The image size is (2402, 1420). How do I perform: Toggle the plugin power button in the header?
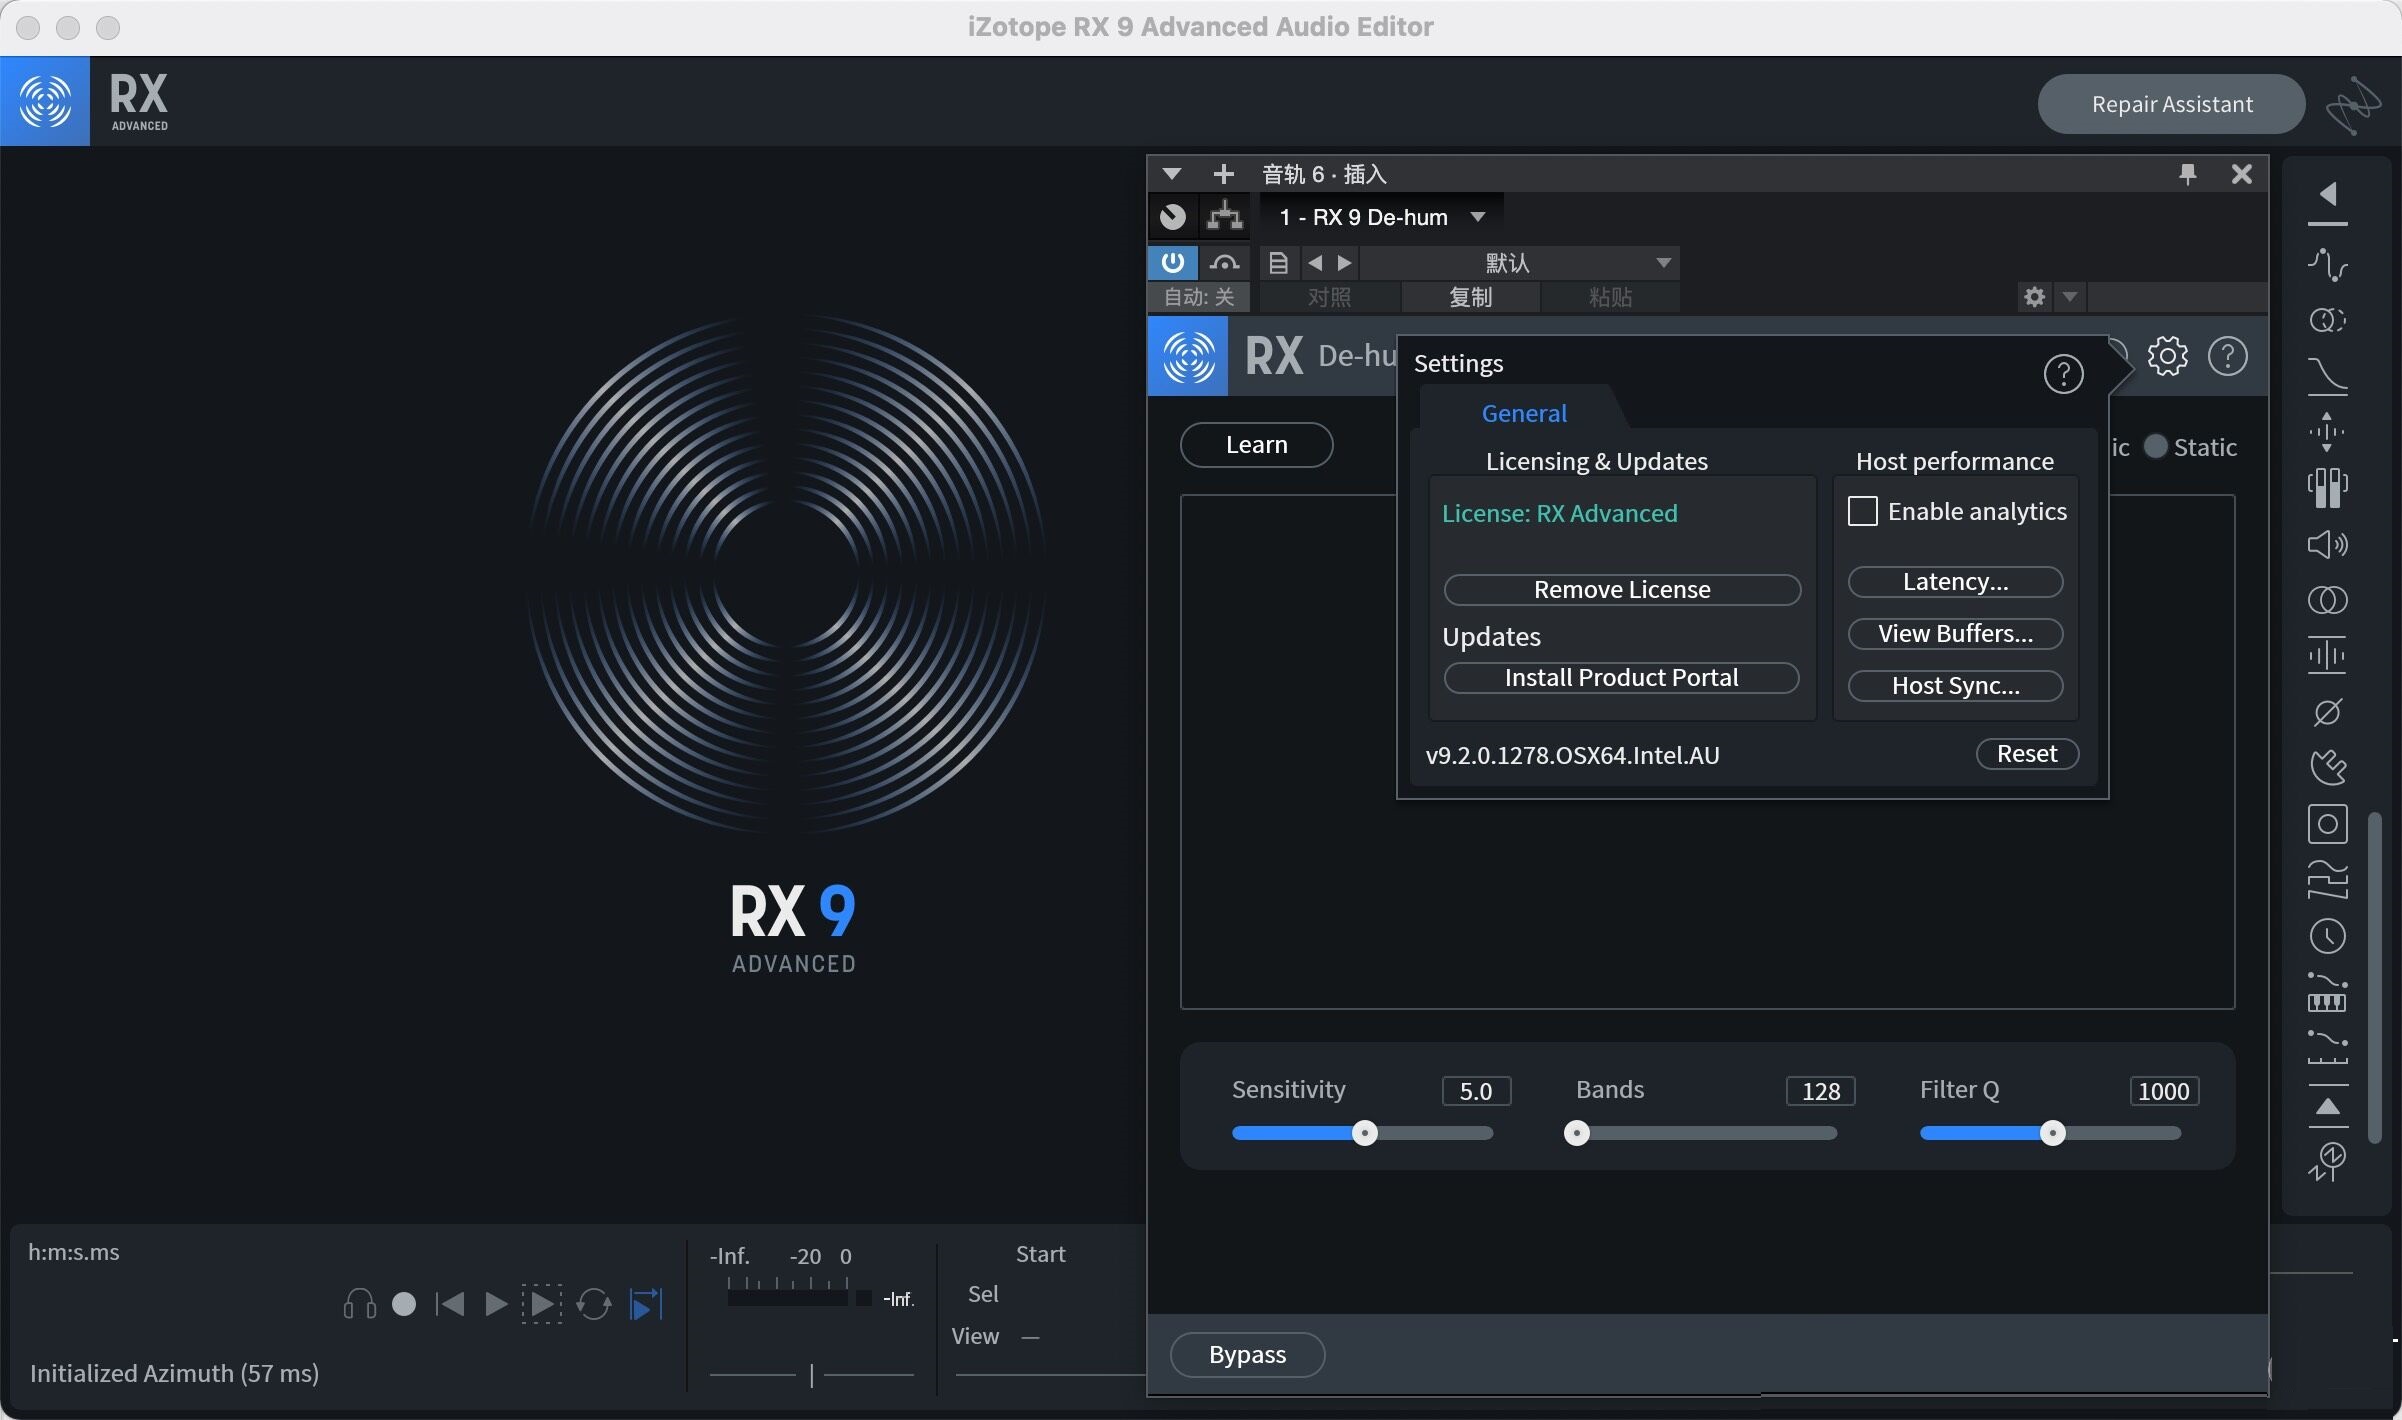tap(1172, 262)
